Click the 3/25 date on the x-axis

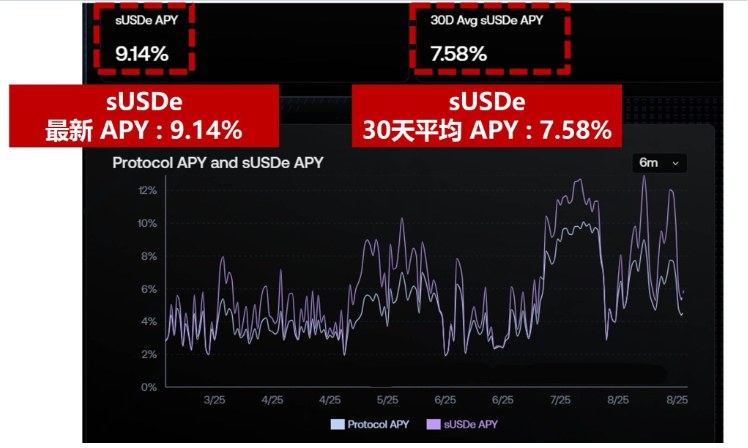(x=215, y=399)
